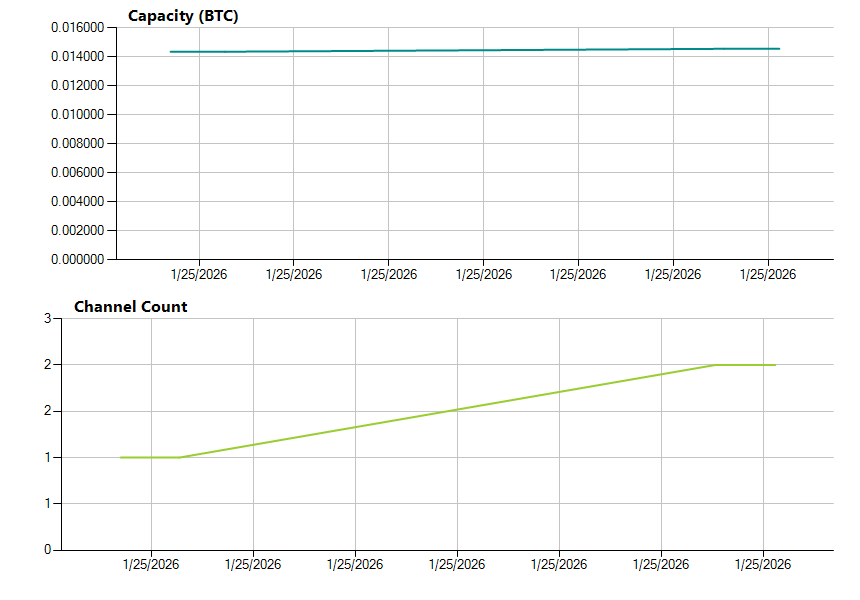Select the 0.008000 y-axis label
The width and height of the screenshot is (860, 600).
tap(77, 143)
